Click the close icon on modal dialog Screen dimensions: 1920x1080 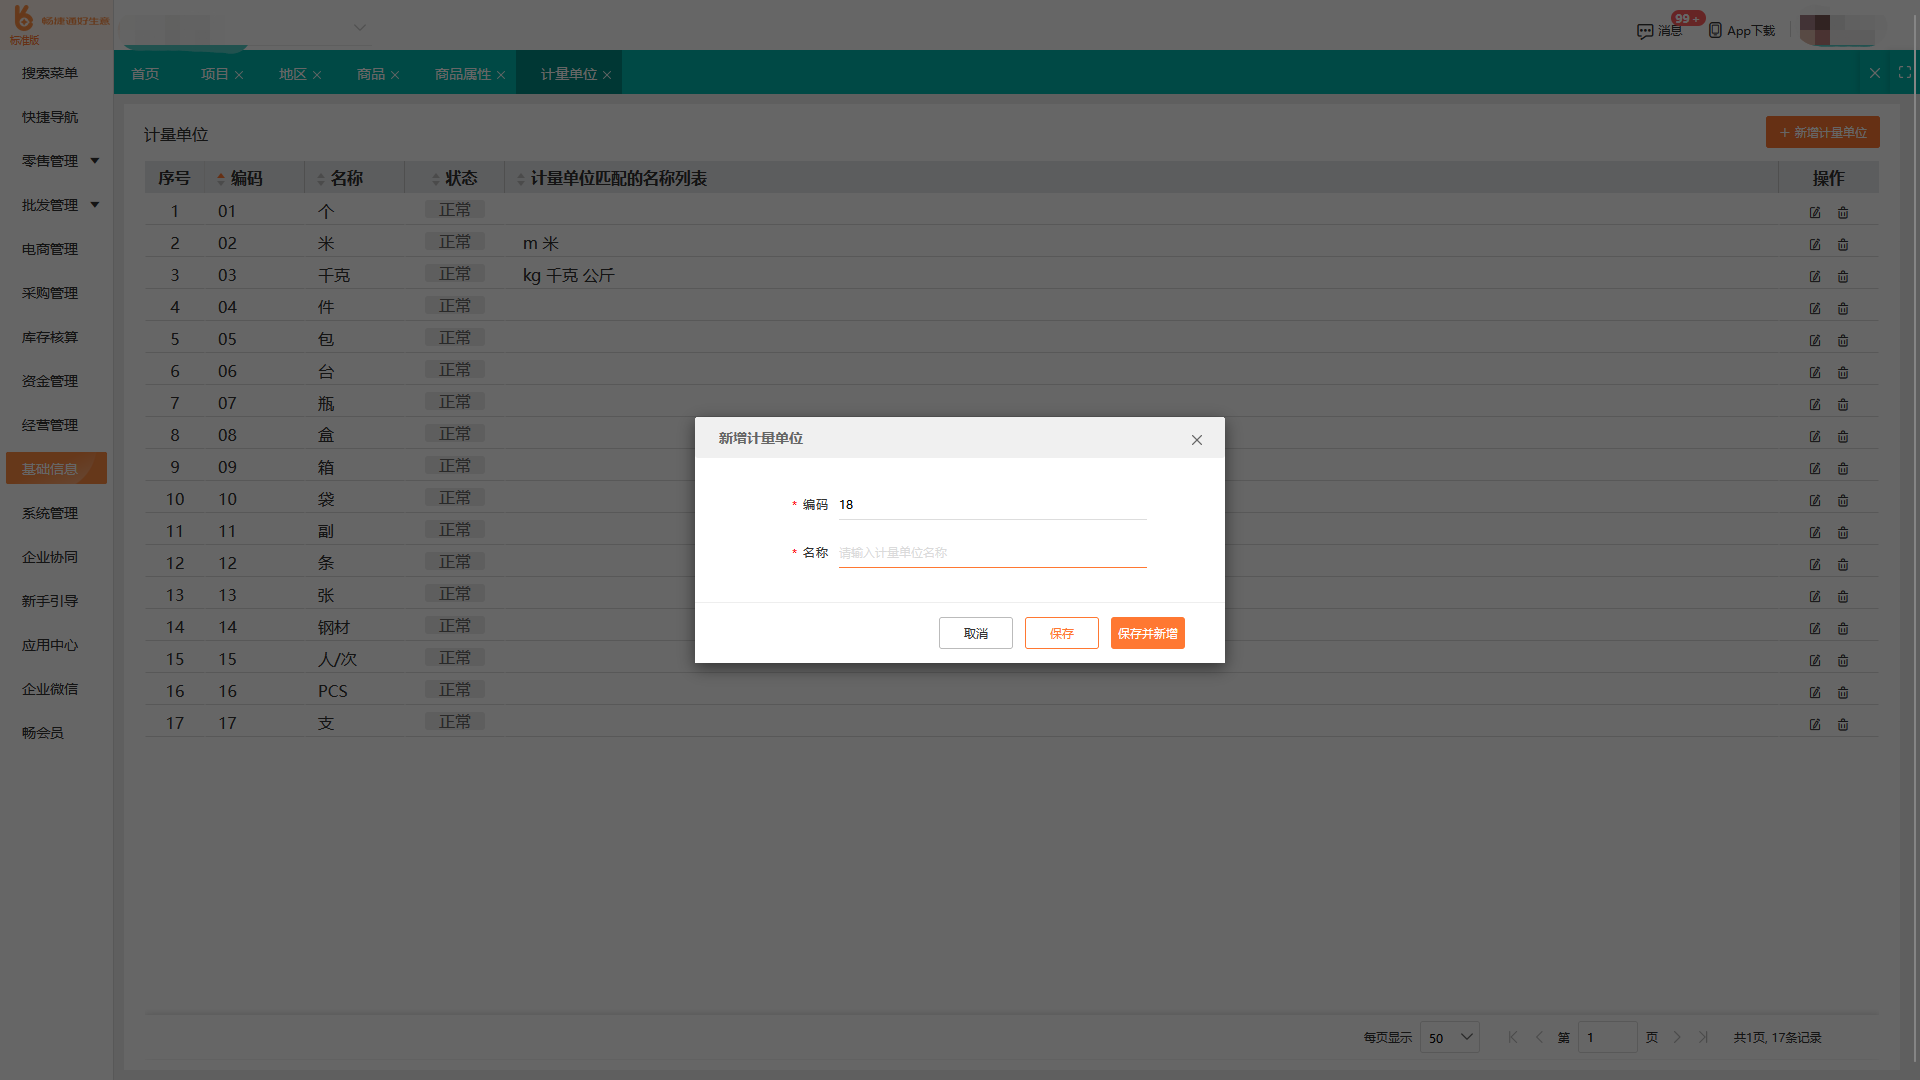tap(1197, 440)
